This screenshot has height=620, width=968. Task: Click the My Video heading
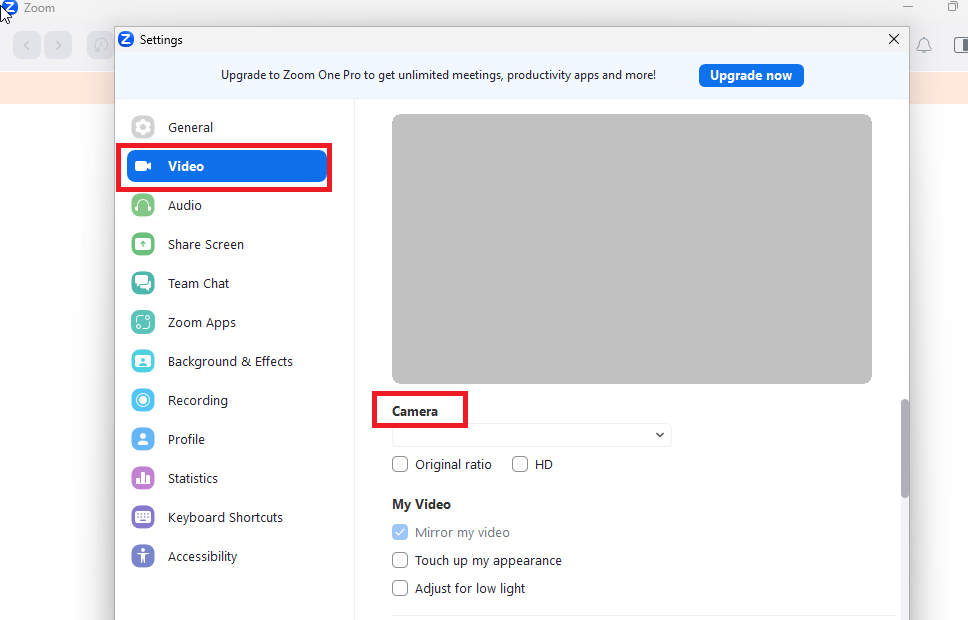pos(421,504)
